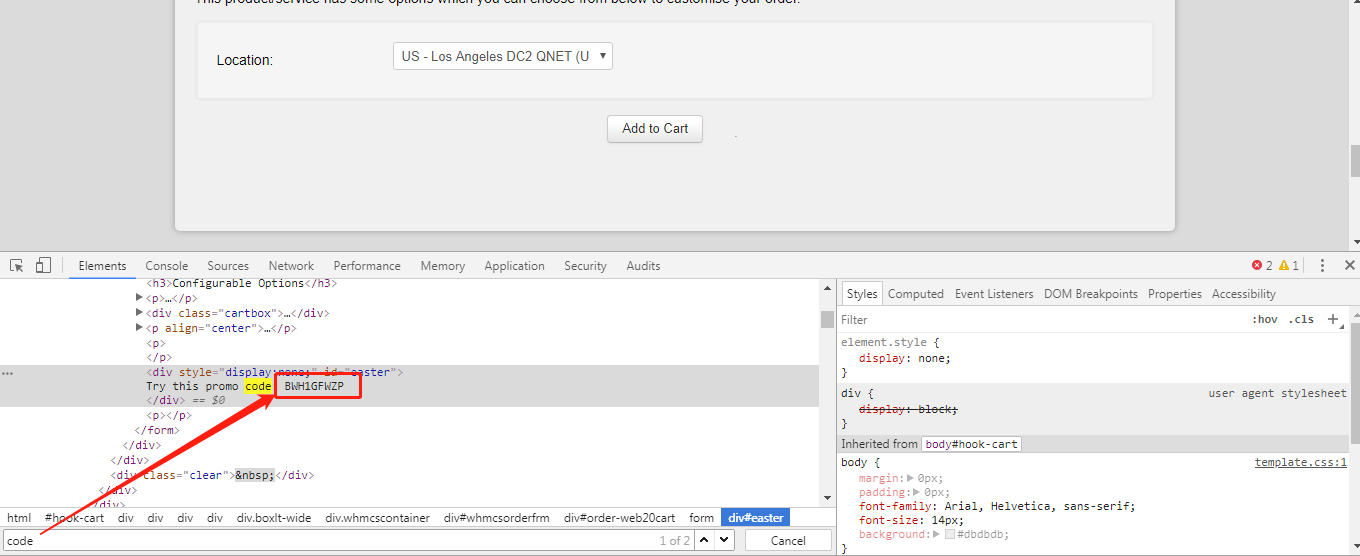Open the Location dropdown

[x=502, y=56]
